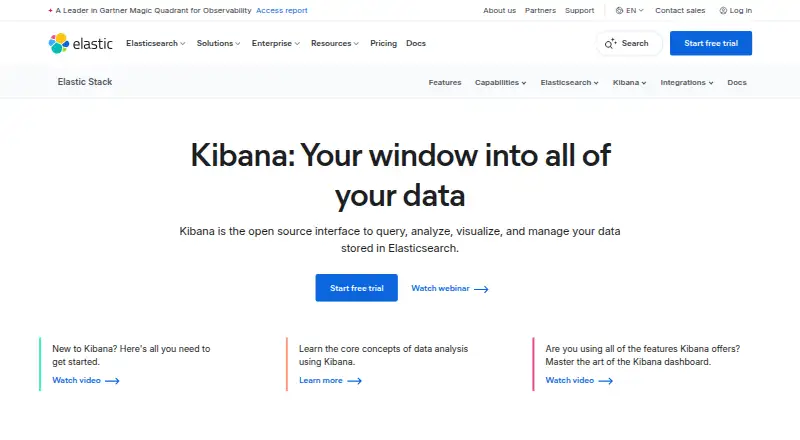Select the arrow next to Learn more
The image size is (800, 440).
click(x=355, y=381)
